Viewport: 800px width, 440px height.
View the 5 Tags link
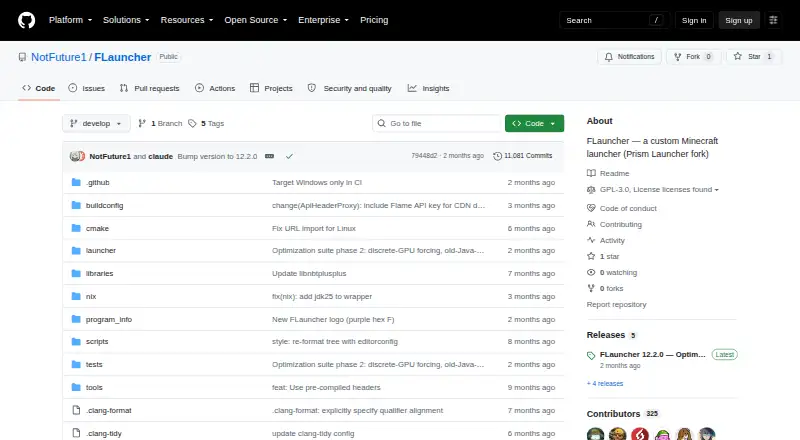tap(206, 124)
